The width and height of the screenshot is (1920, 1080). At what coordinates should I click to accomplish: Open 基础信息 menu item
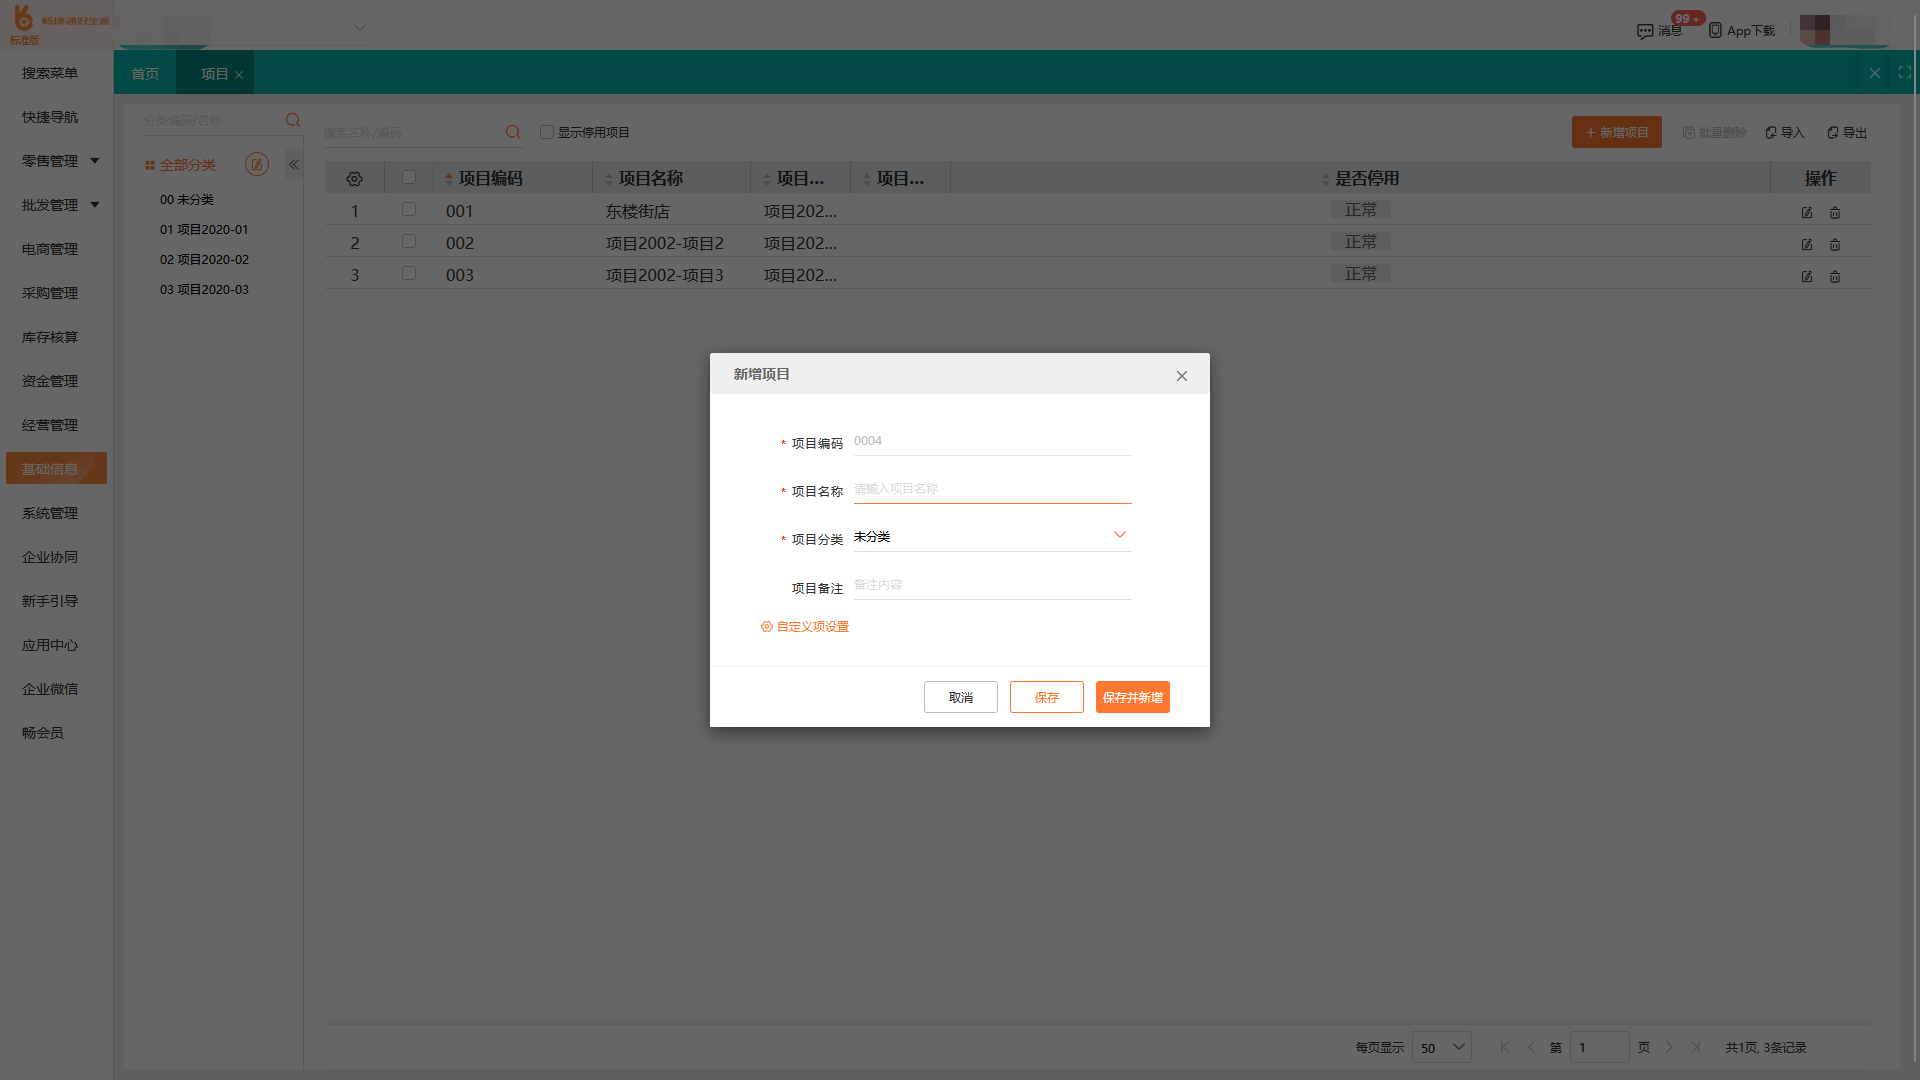[x=54, y=468]
